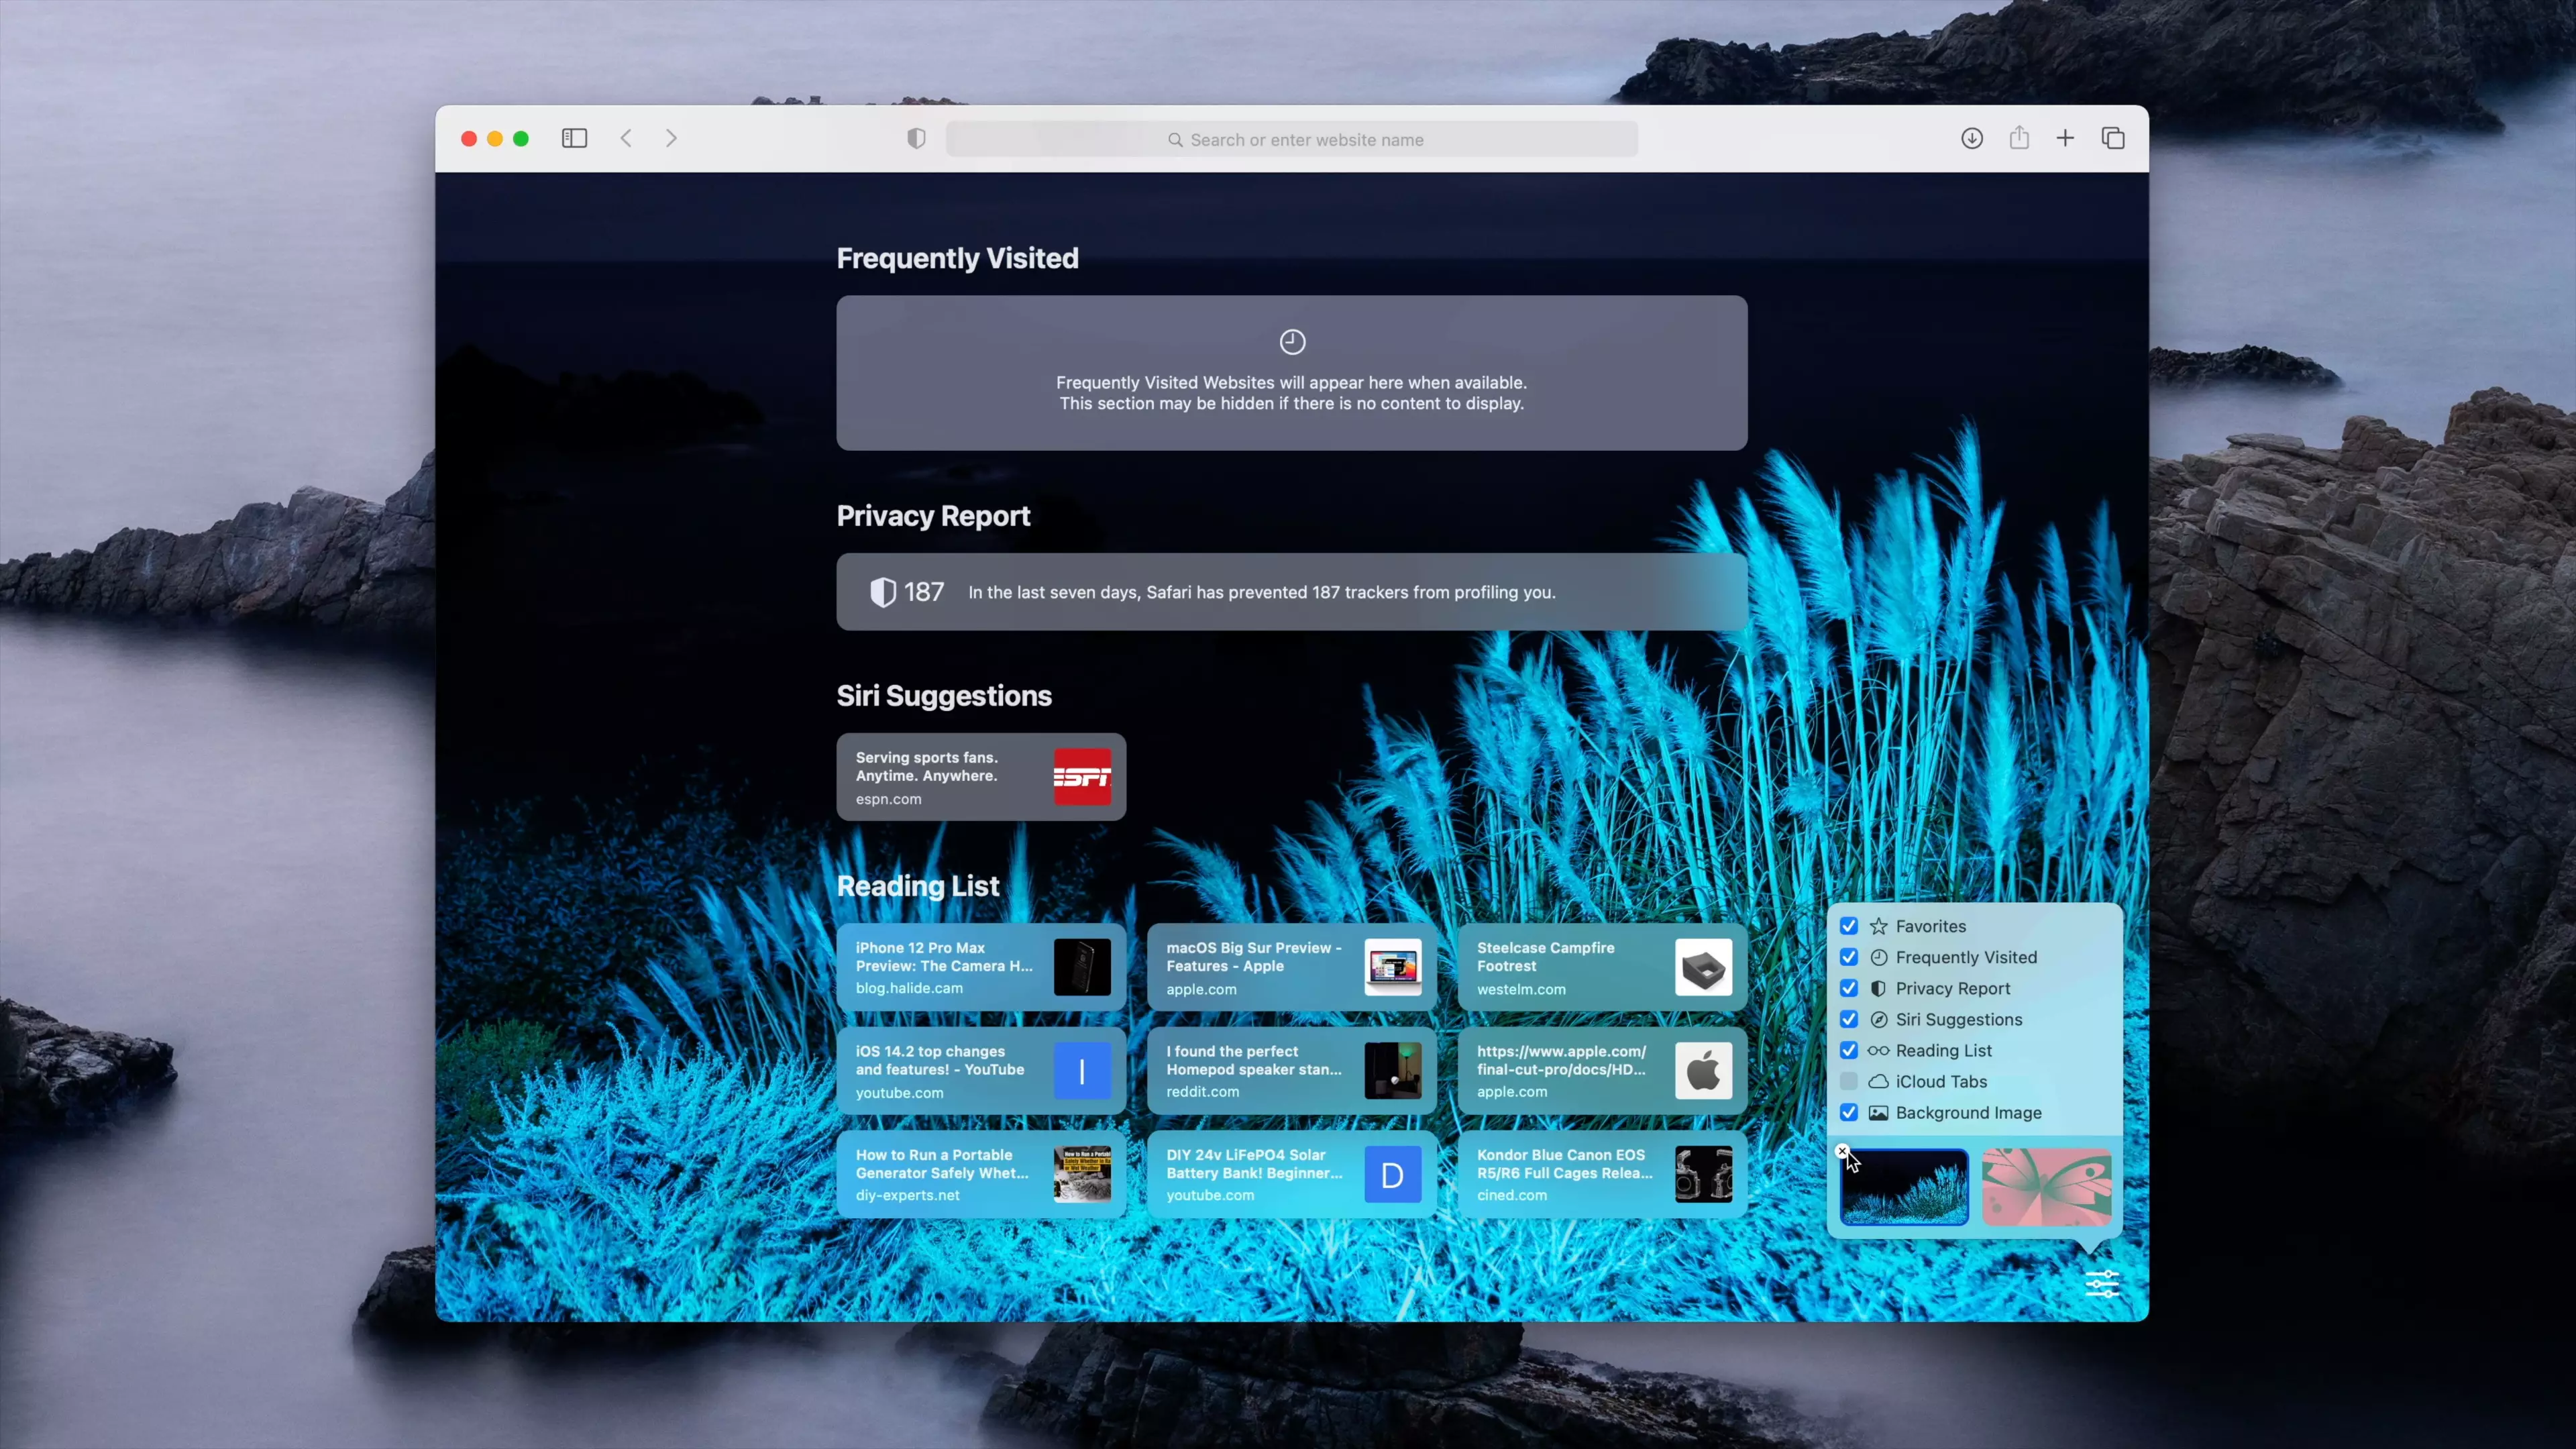The width and height of the screenshot is (2576, 1449).
Task: Click the back navigation arrow
Action: pyautogui.click(x=627, y=138)
